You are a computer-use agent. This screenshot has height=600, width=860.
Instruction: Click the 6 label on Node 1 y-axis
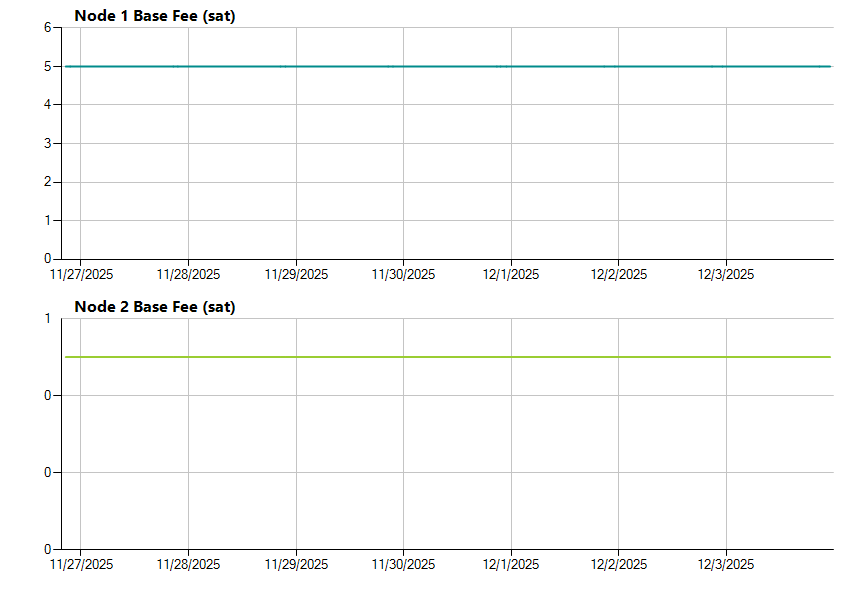(47, 28)
